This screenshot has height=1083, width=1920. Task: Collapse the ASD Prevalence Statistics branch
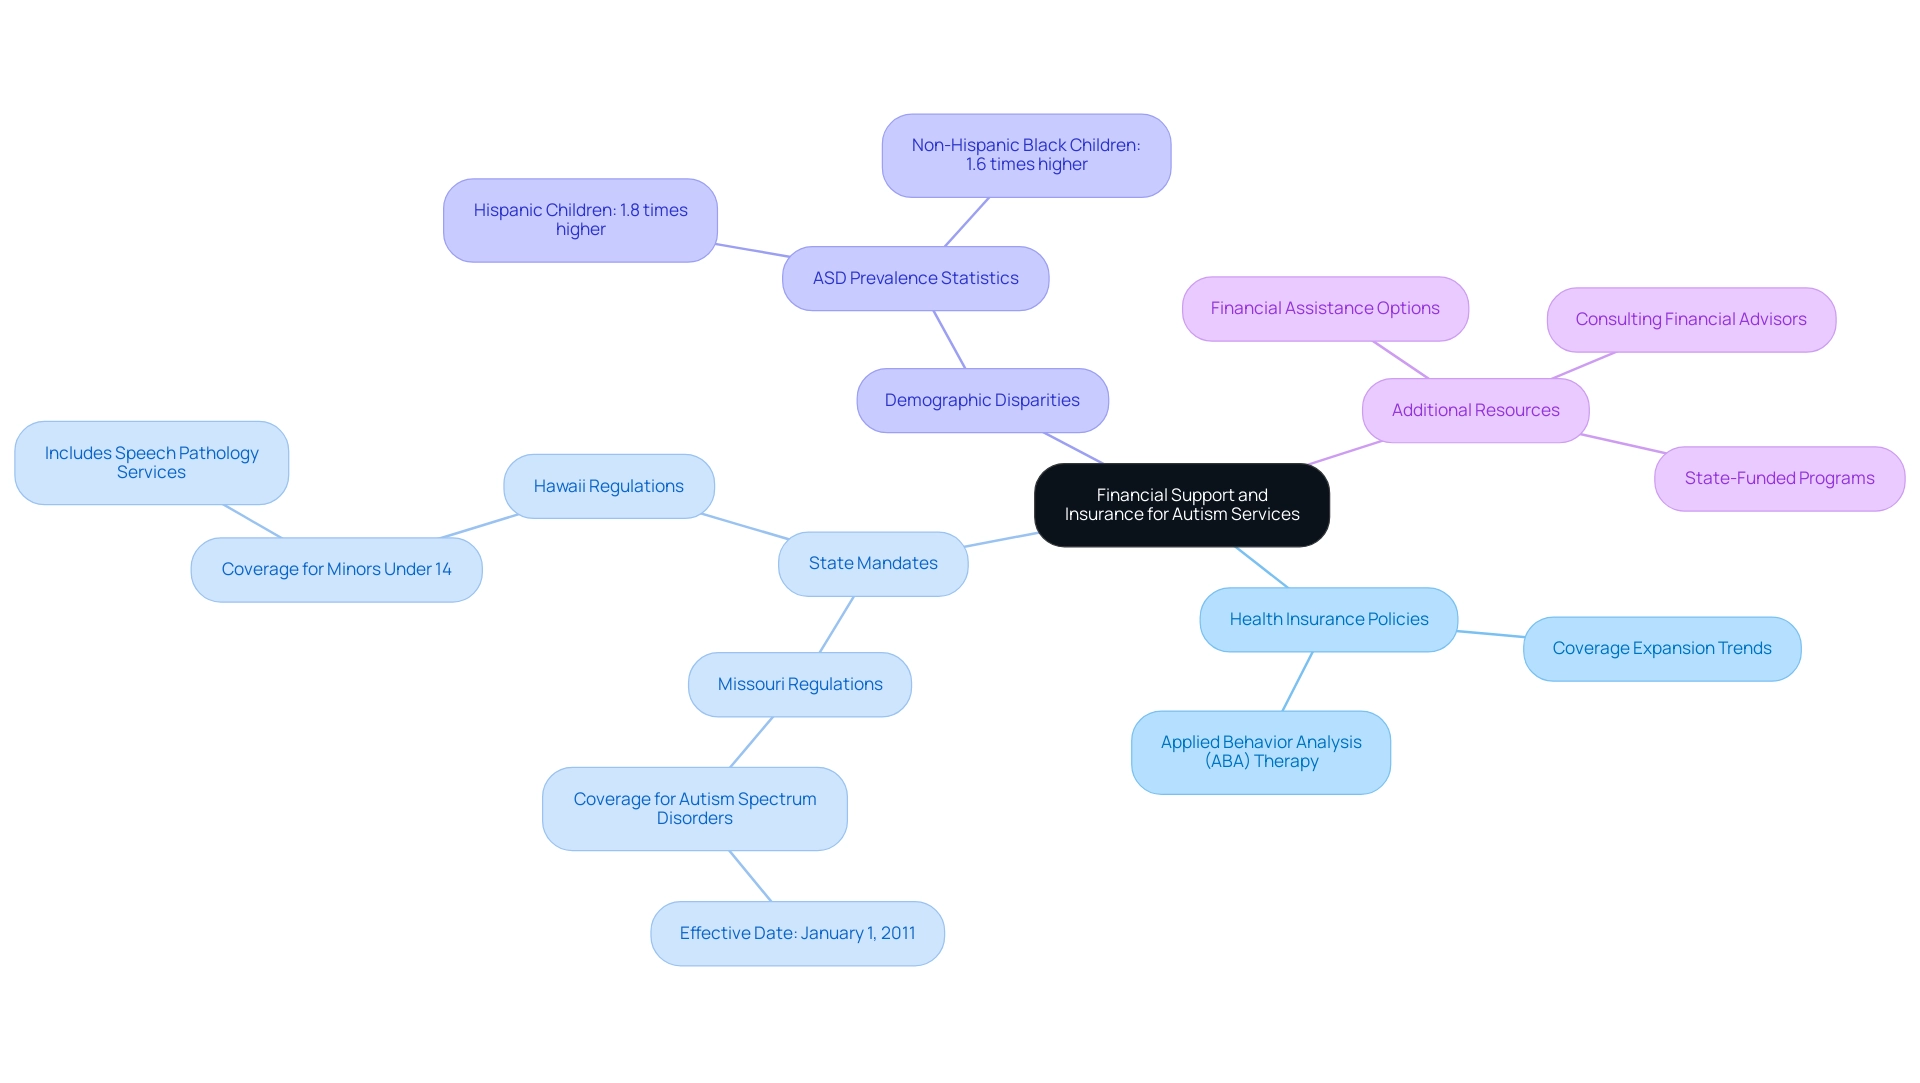click(x=916, y=277)
